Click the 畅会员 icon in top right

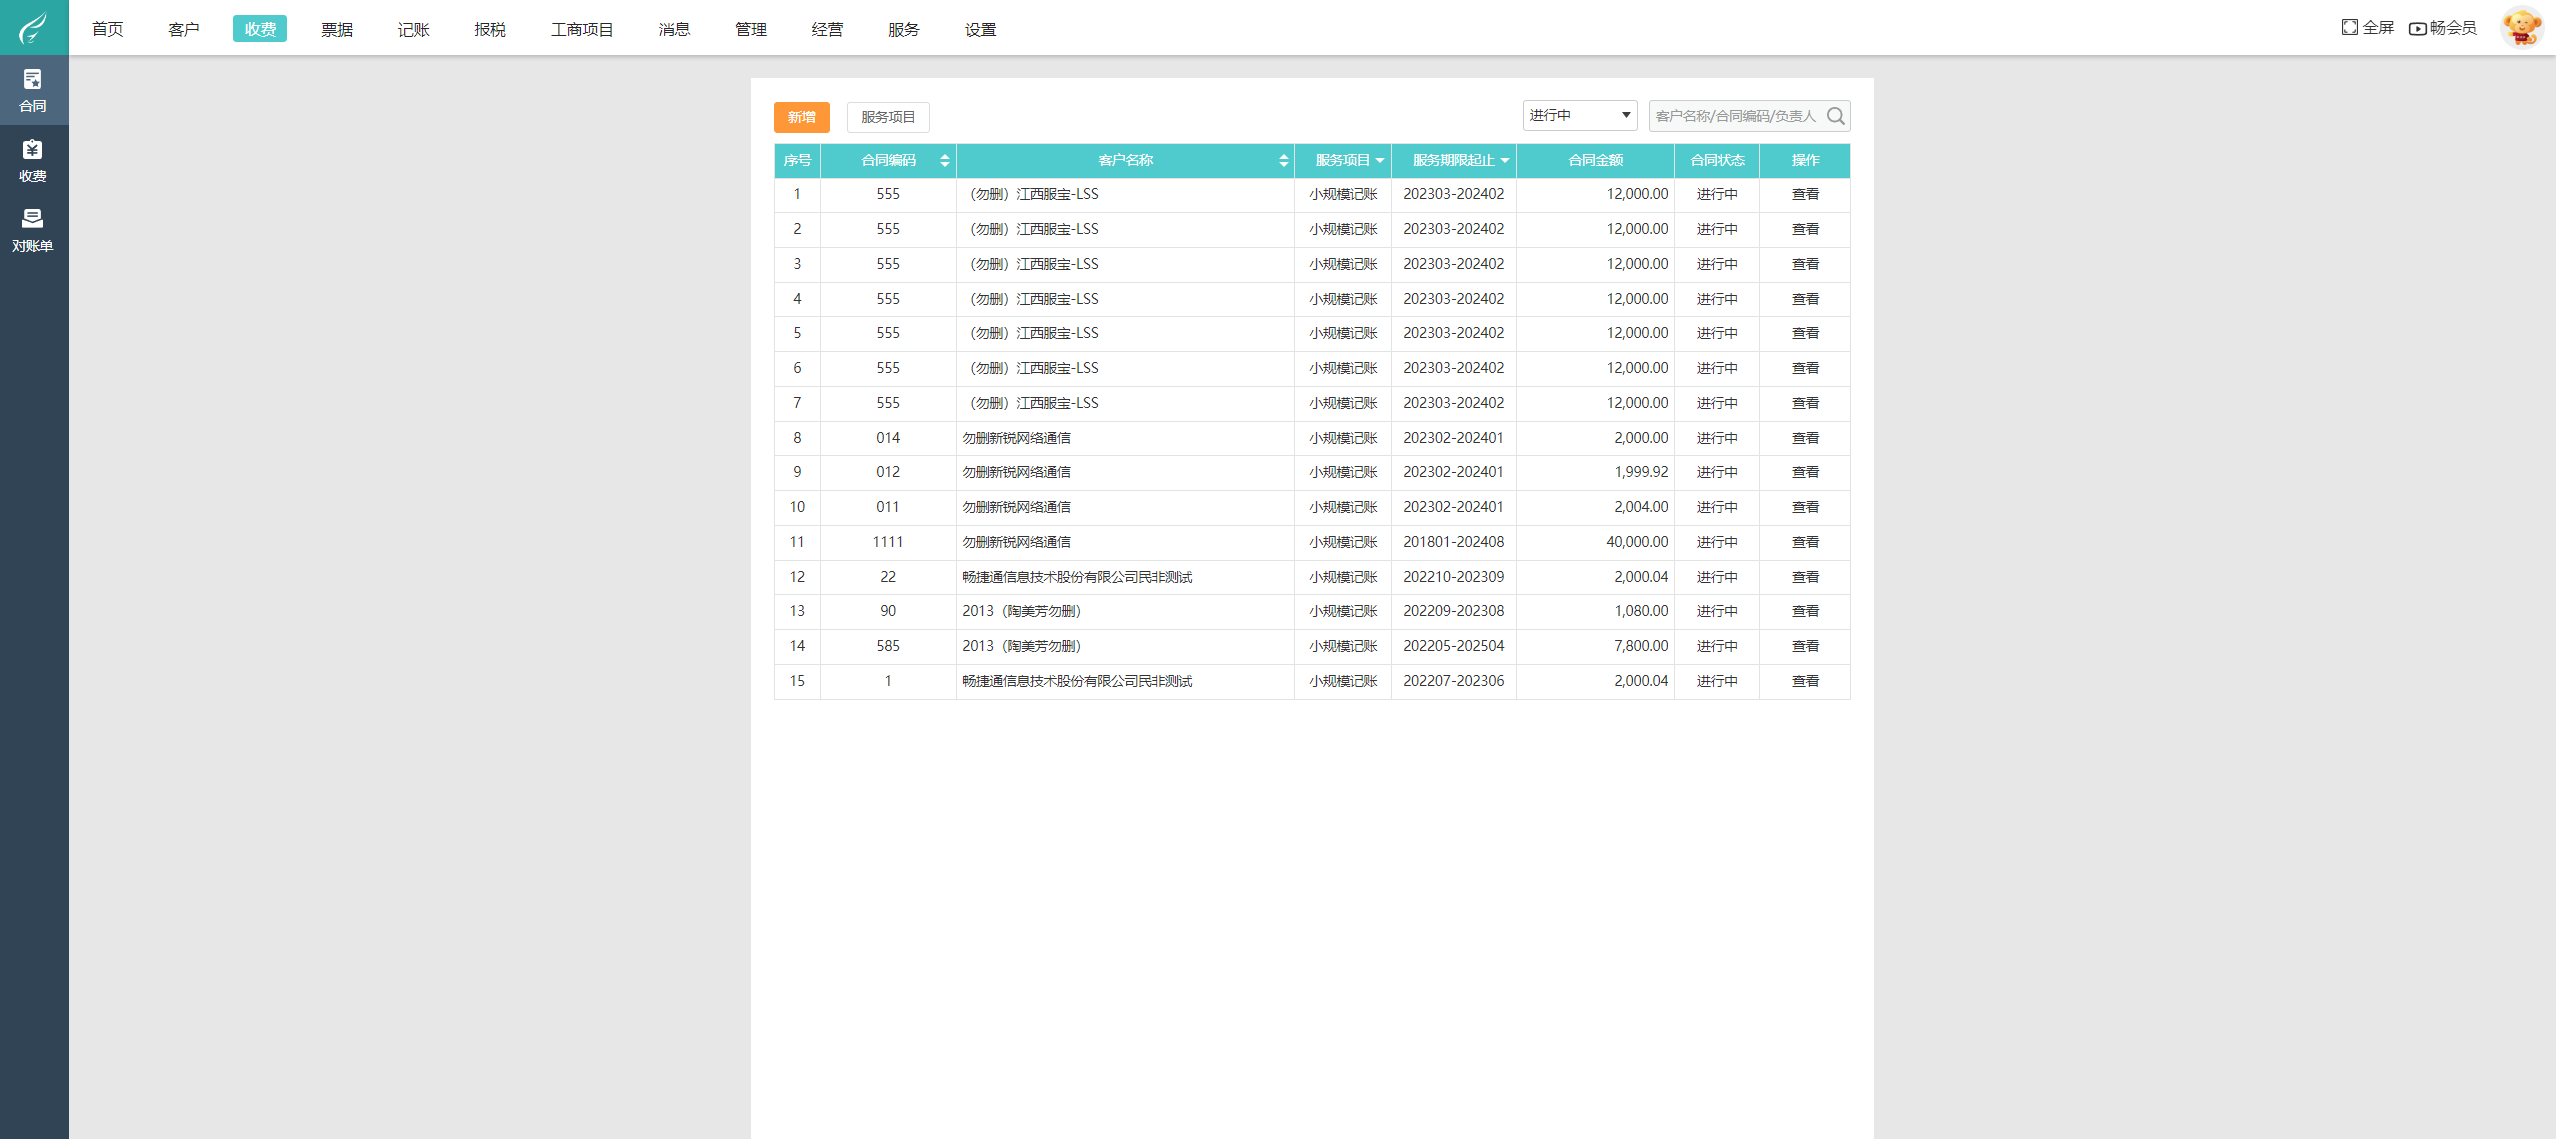(x=2421, y=28)
